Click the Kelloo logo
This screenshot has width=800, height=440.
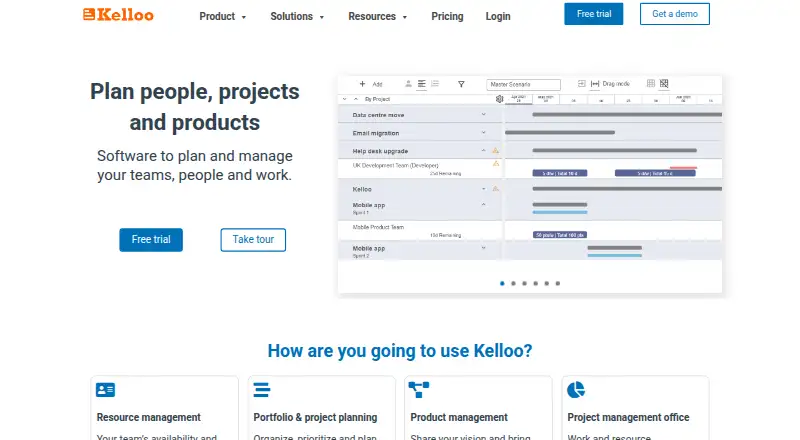(118, 15)
